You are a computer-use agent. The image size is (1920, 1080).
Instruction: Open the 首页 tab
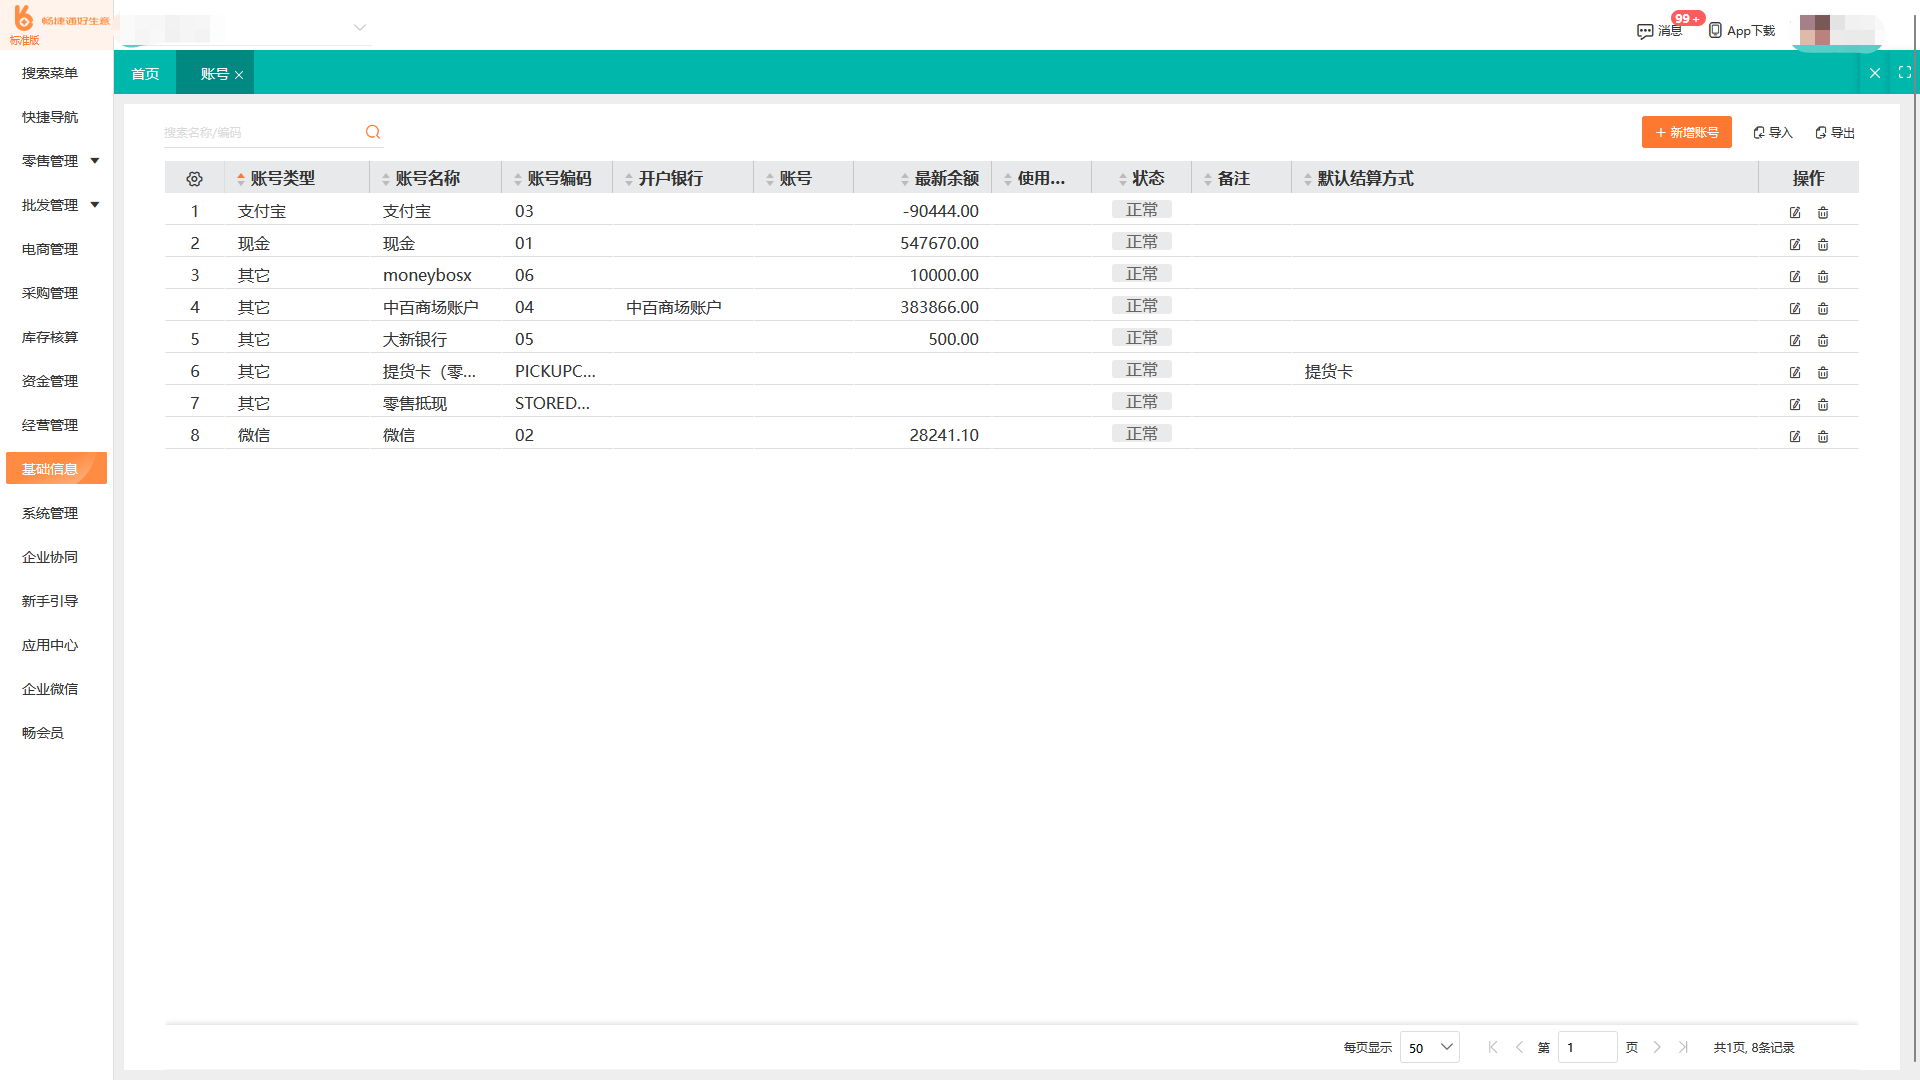pyautogui.click(x=145, y=74)
